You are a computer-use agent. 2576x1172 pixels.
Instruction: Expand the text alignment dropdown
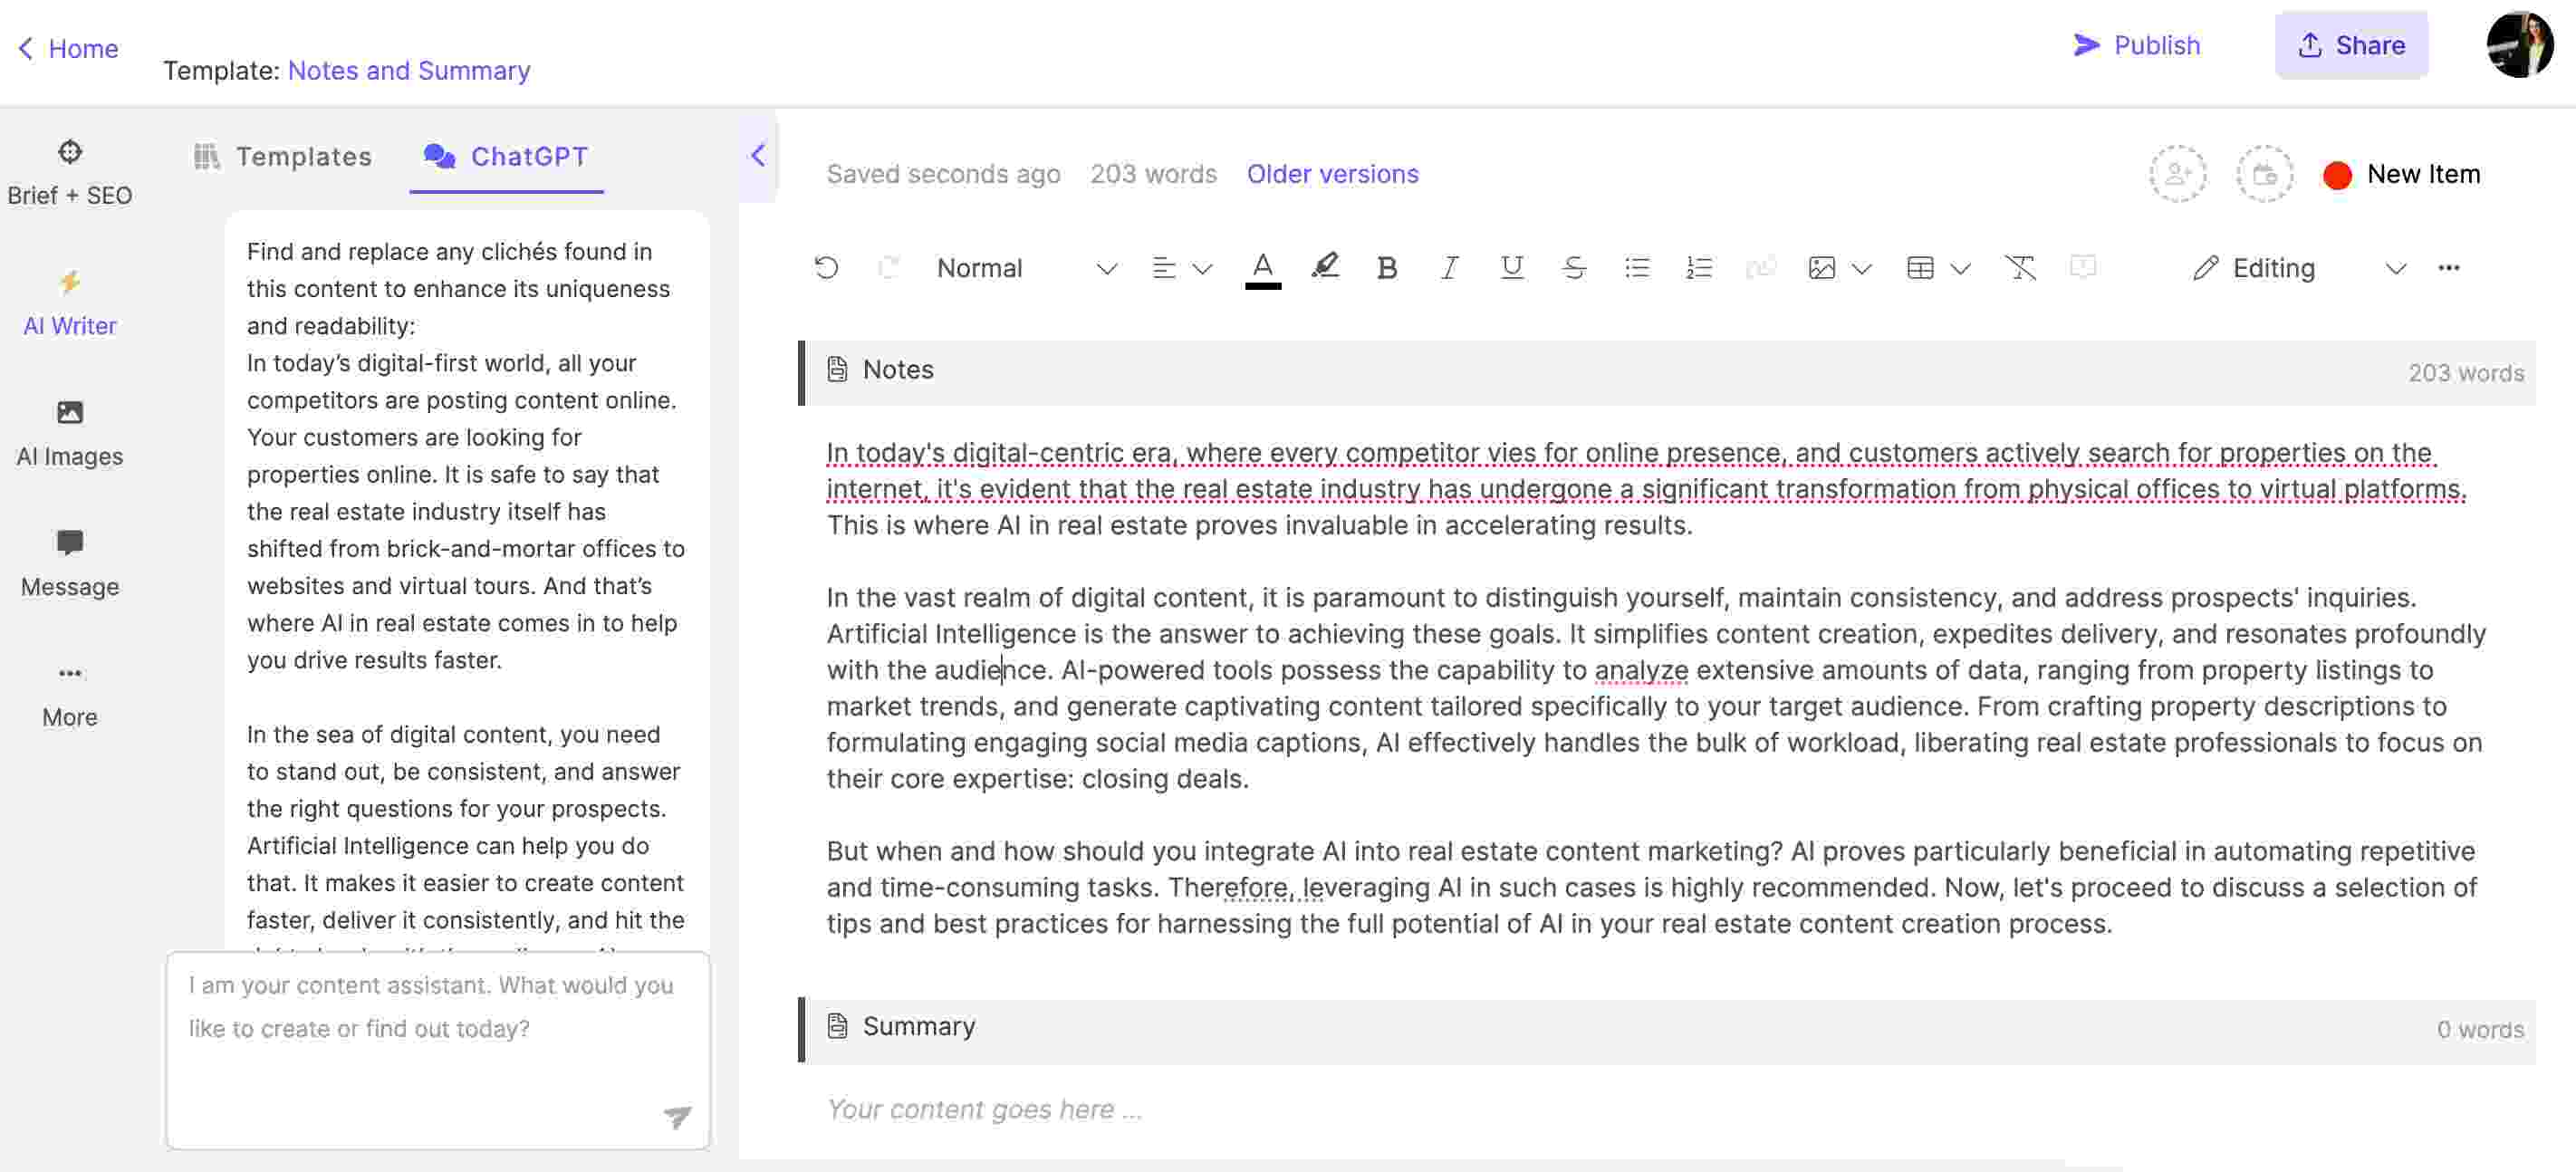(x=1201, y=266)
